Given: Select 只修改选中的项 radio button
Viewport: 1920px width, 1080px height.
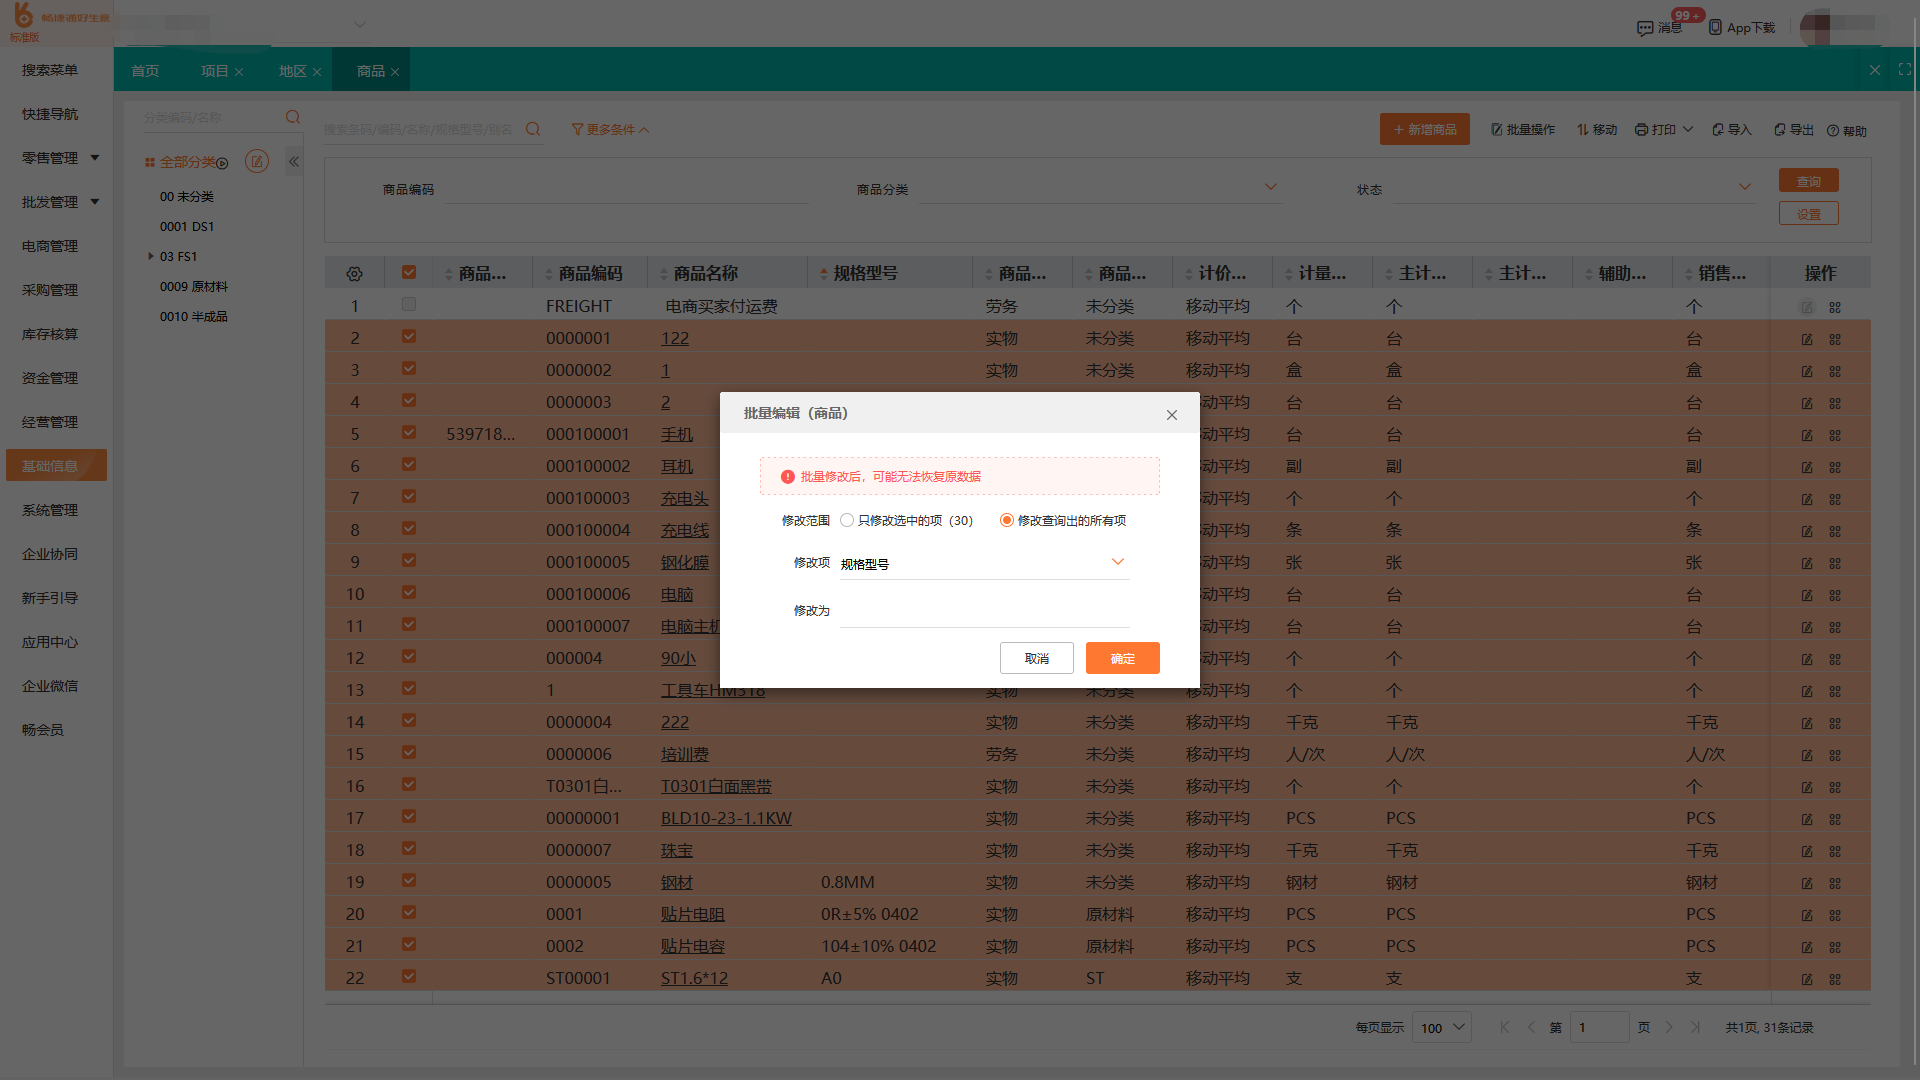Looking at the screenshot, I should 847,520.
